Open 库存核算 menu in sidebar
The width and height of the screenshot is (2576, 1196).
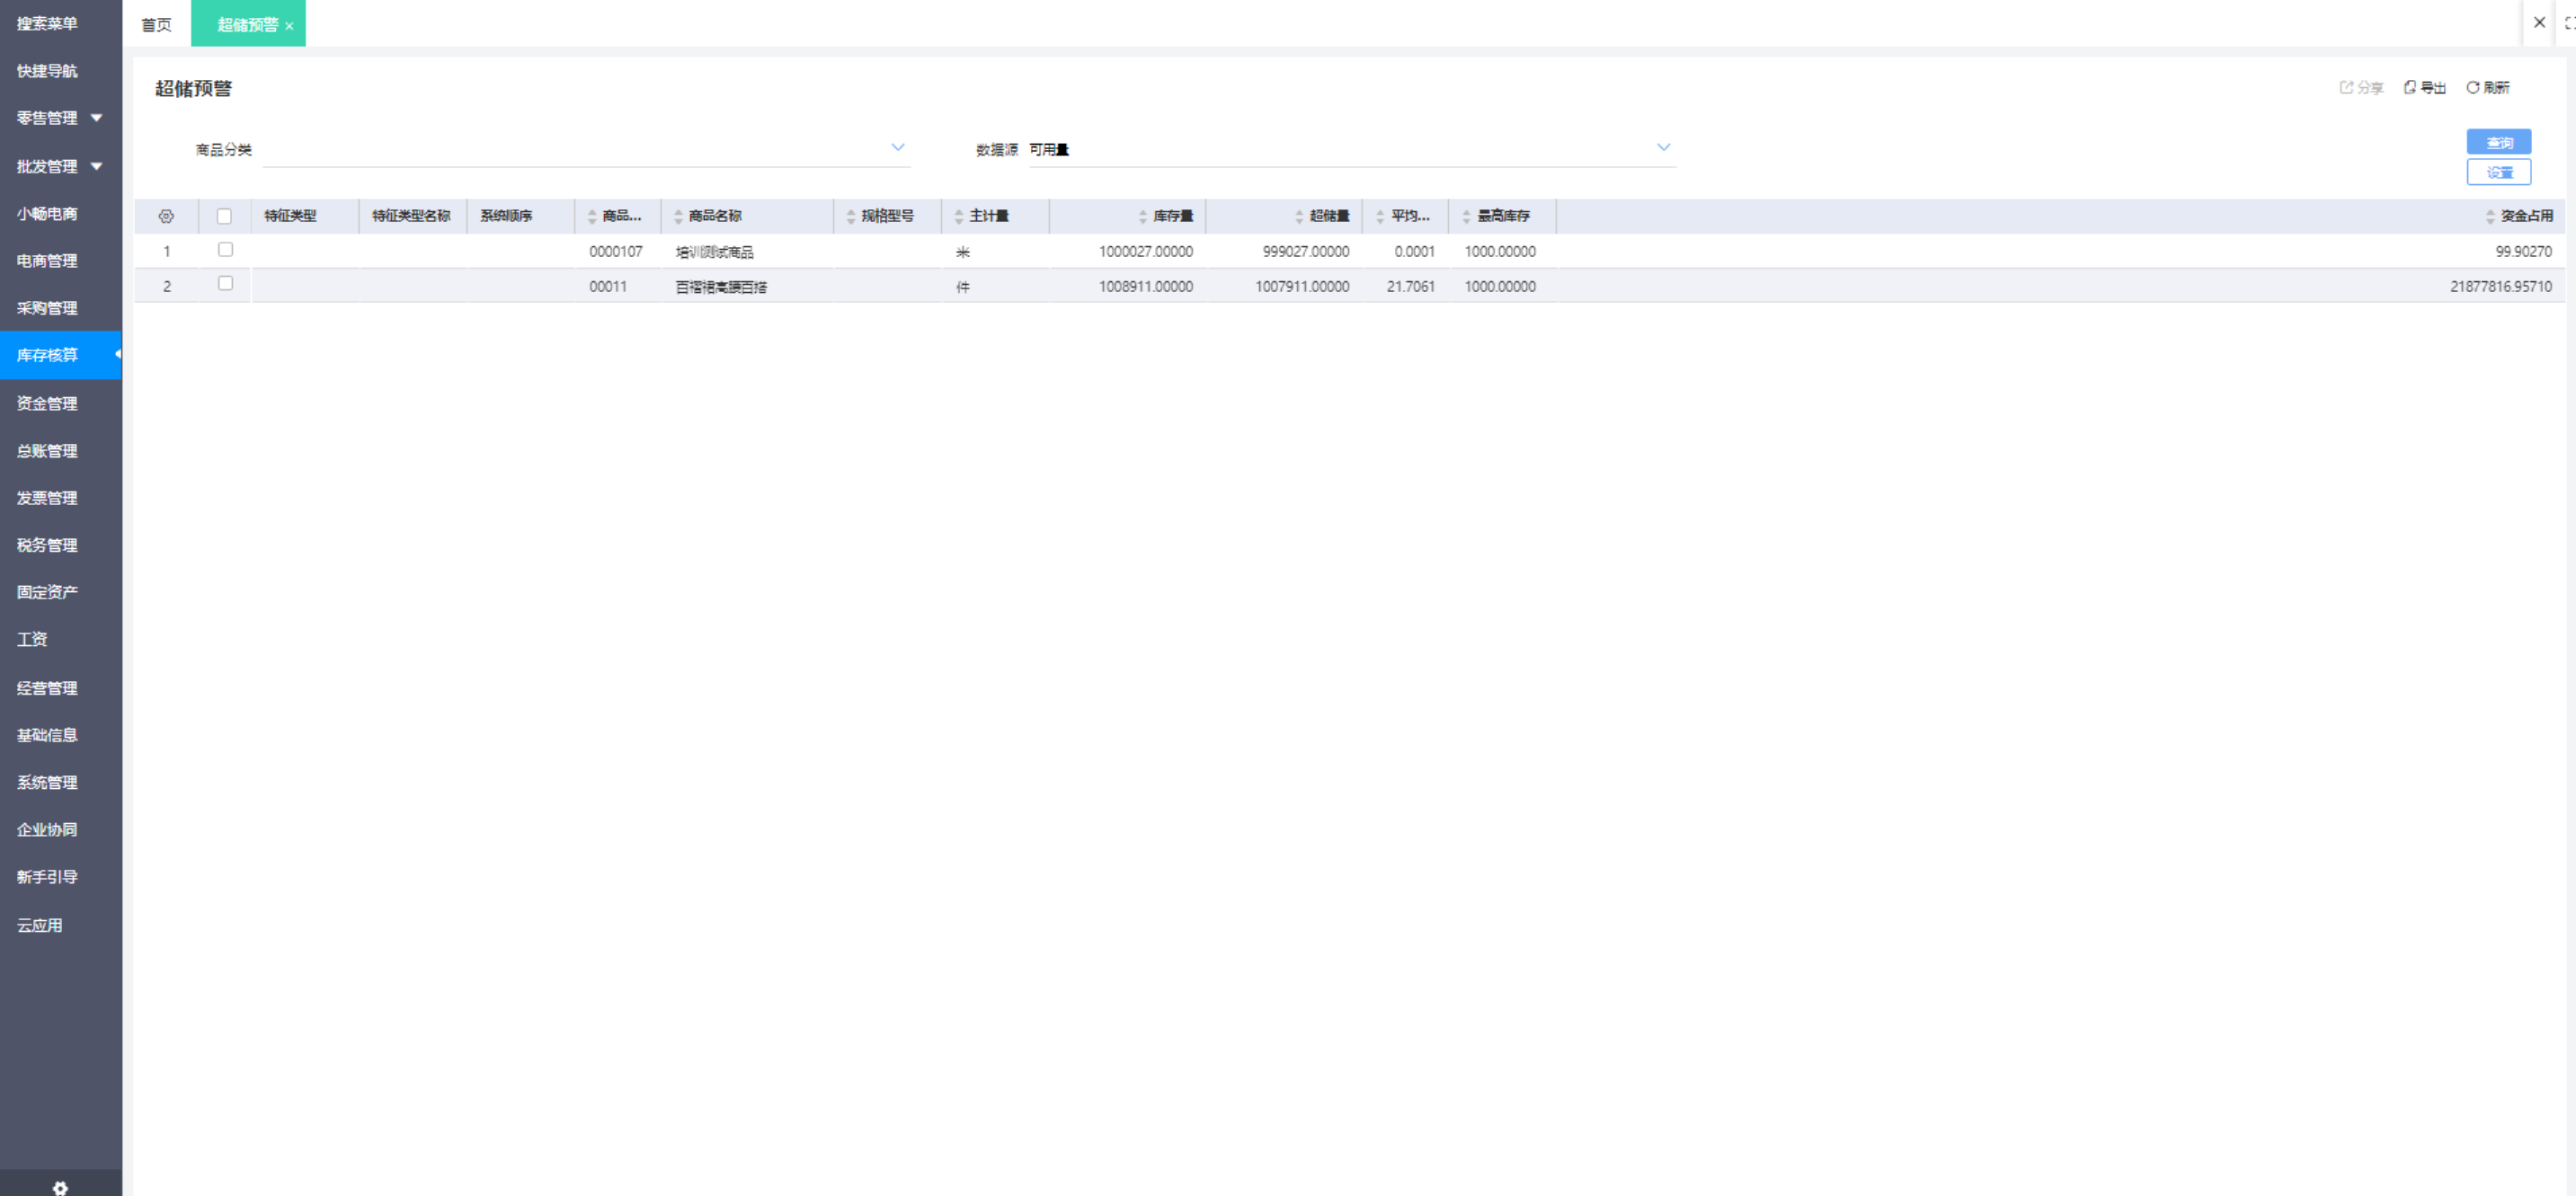[x=62, y=355]
